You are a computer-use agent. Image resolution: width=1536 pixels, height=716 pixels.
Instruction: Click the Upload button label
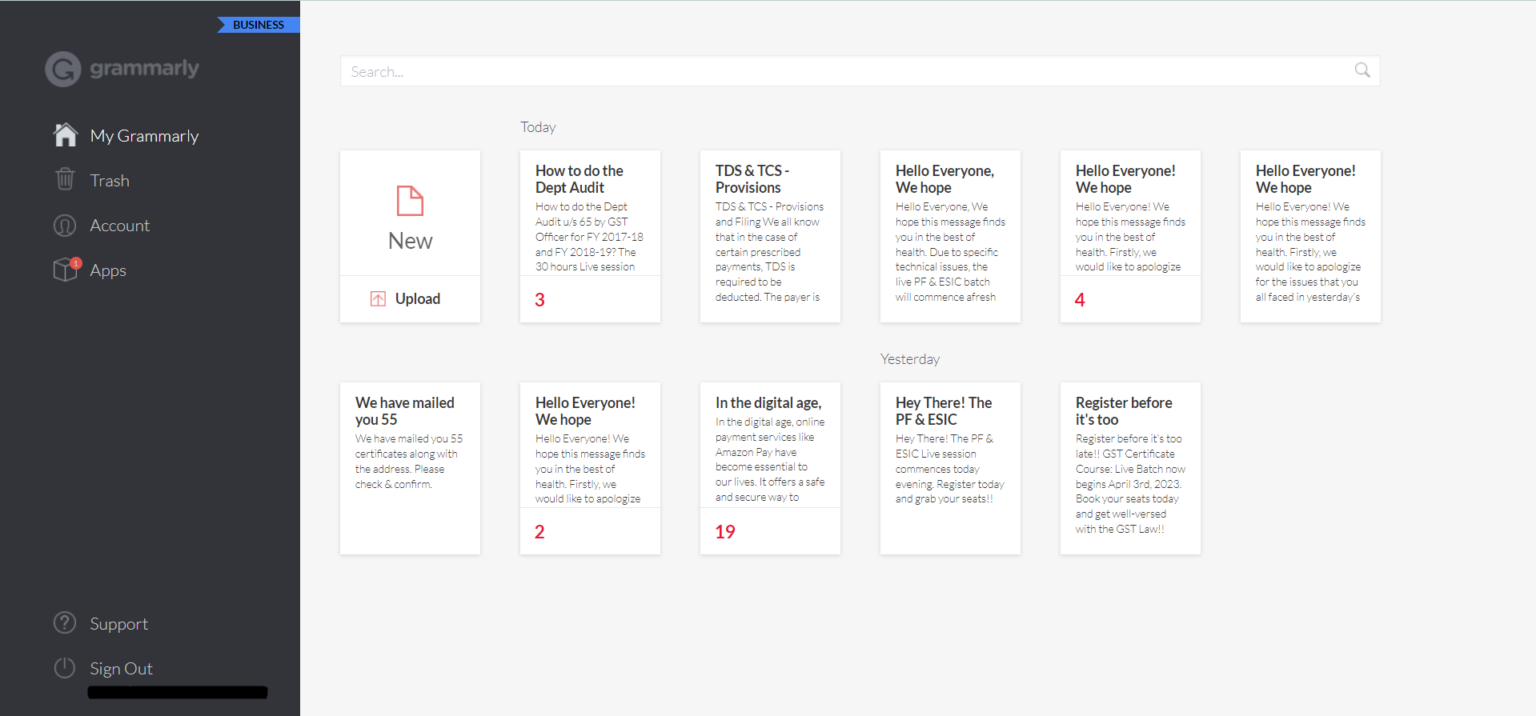tap(418, 299)
